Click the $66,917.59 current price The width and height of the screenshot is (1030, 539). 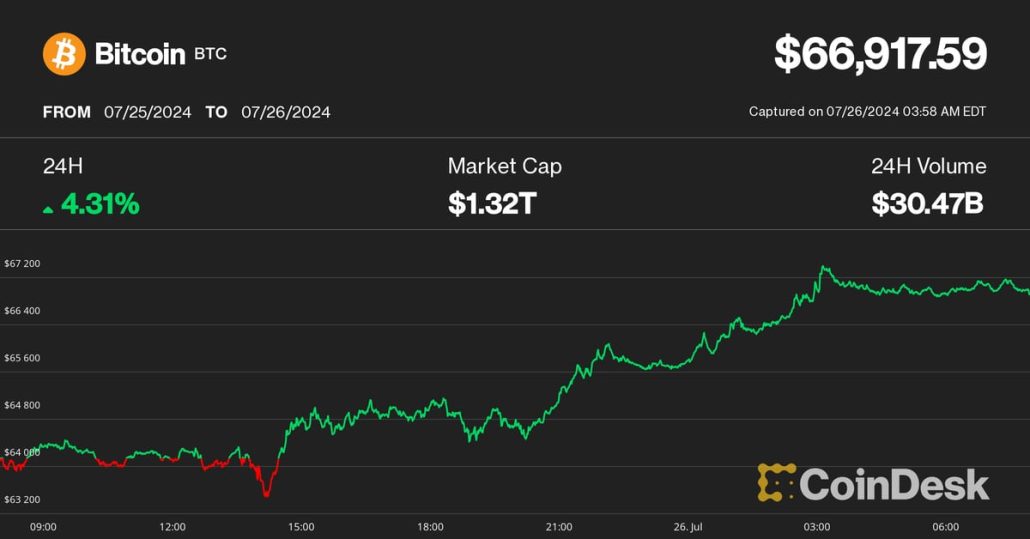(880, 54)
